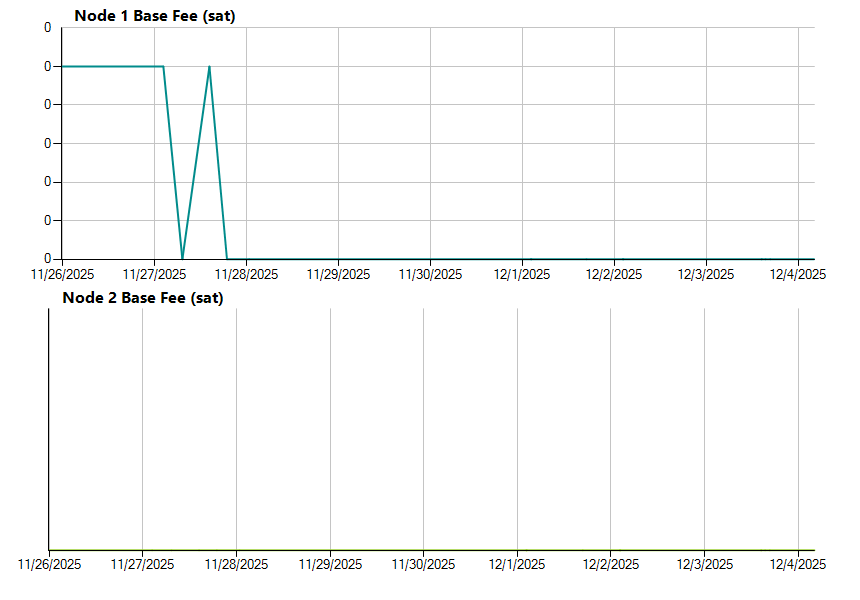Click the topmost y-axis 0 label on Node 1
This screenshot has width=860, height=600.
(47, 28)
